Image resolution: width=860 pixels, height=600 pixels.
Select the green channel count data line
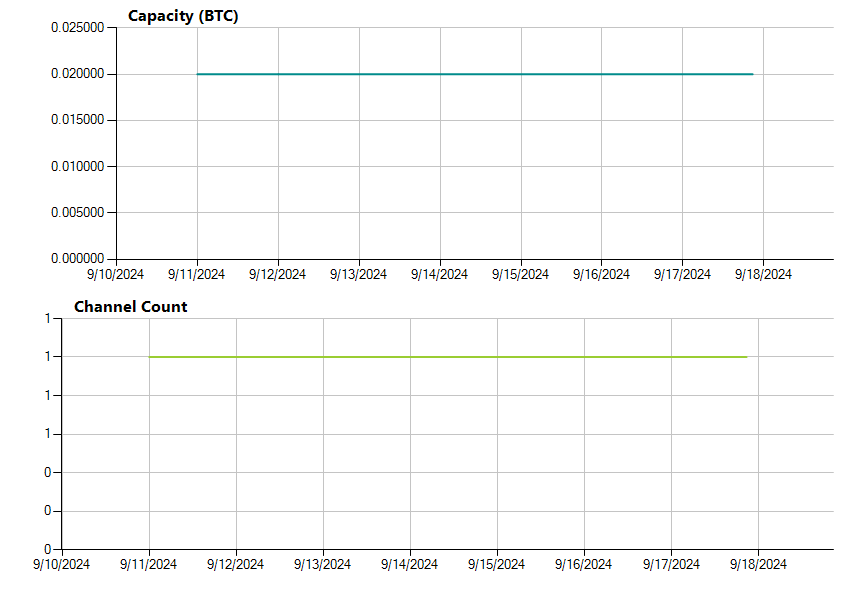click(448, 357)
